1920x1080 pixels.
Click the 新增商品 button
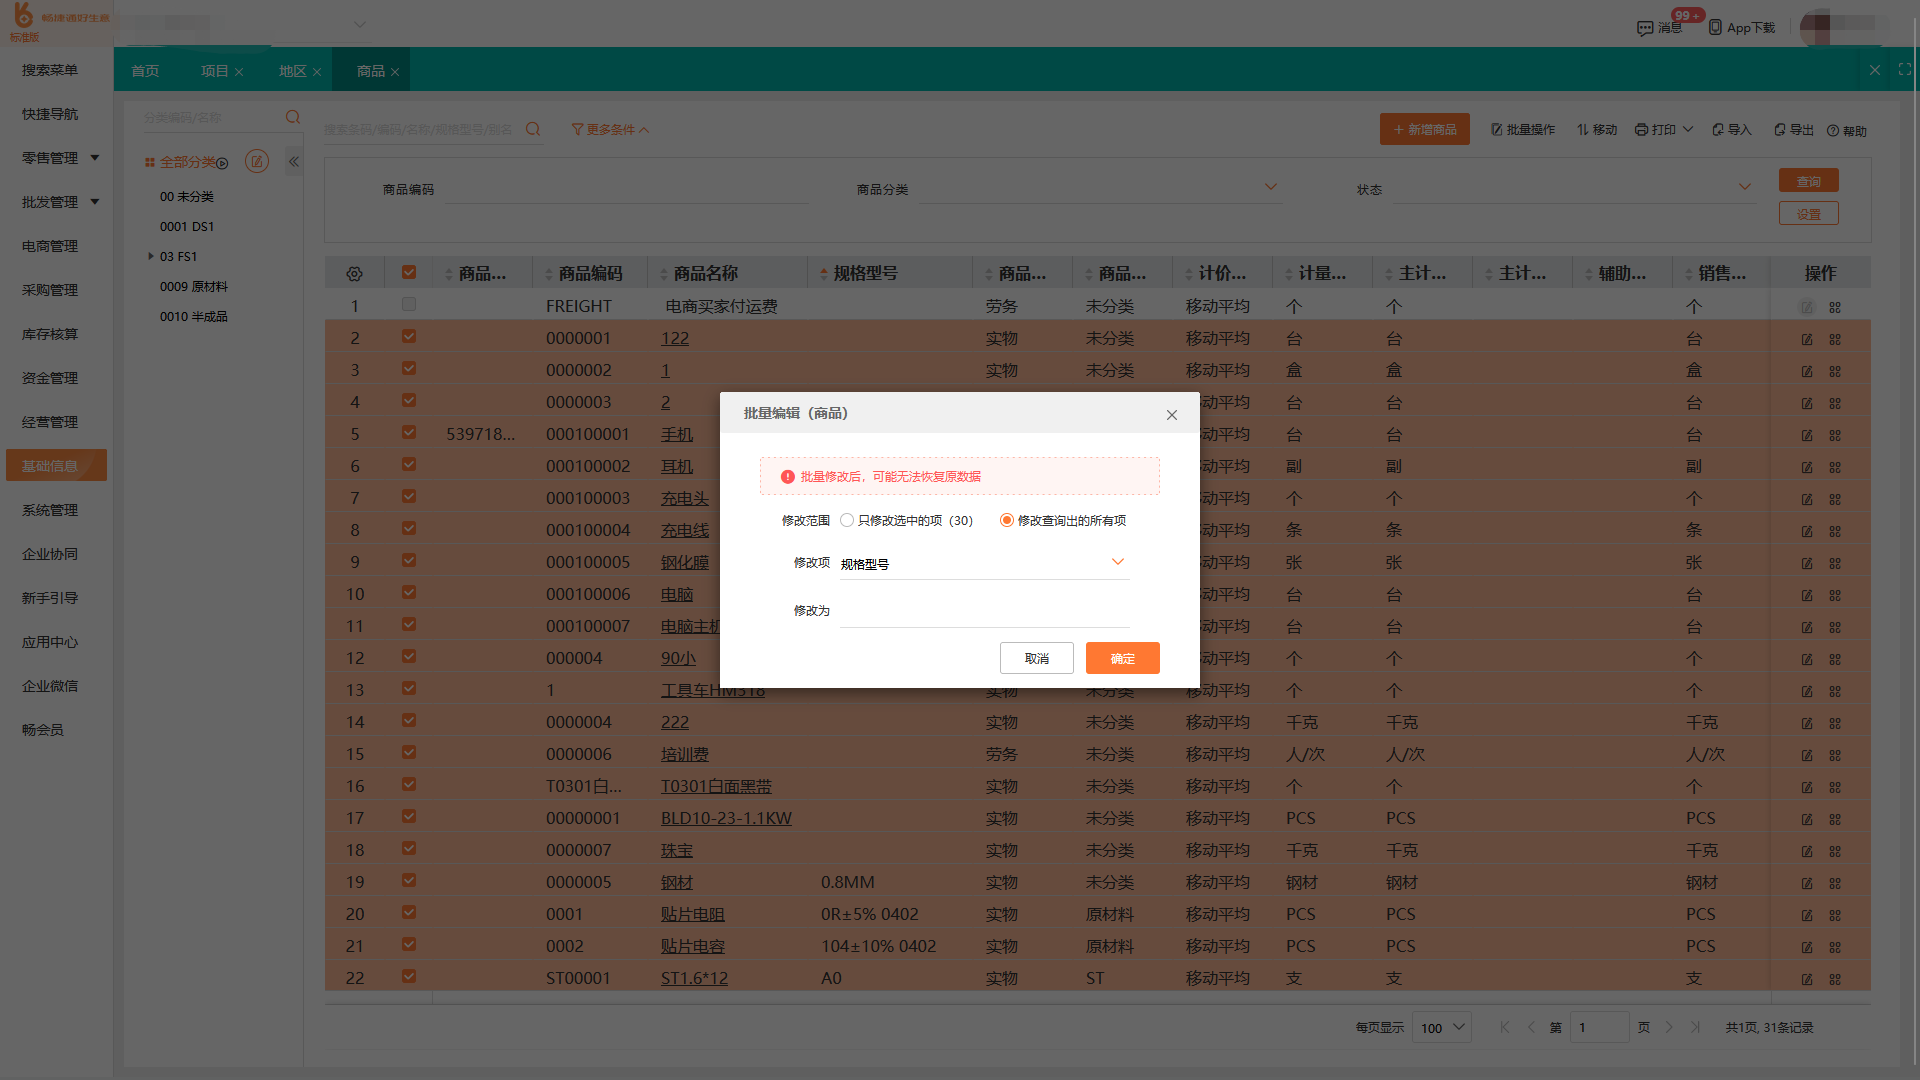pyautogui.click(x=1424, y=129)
